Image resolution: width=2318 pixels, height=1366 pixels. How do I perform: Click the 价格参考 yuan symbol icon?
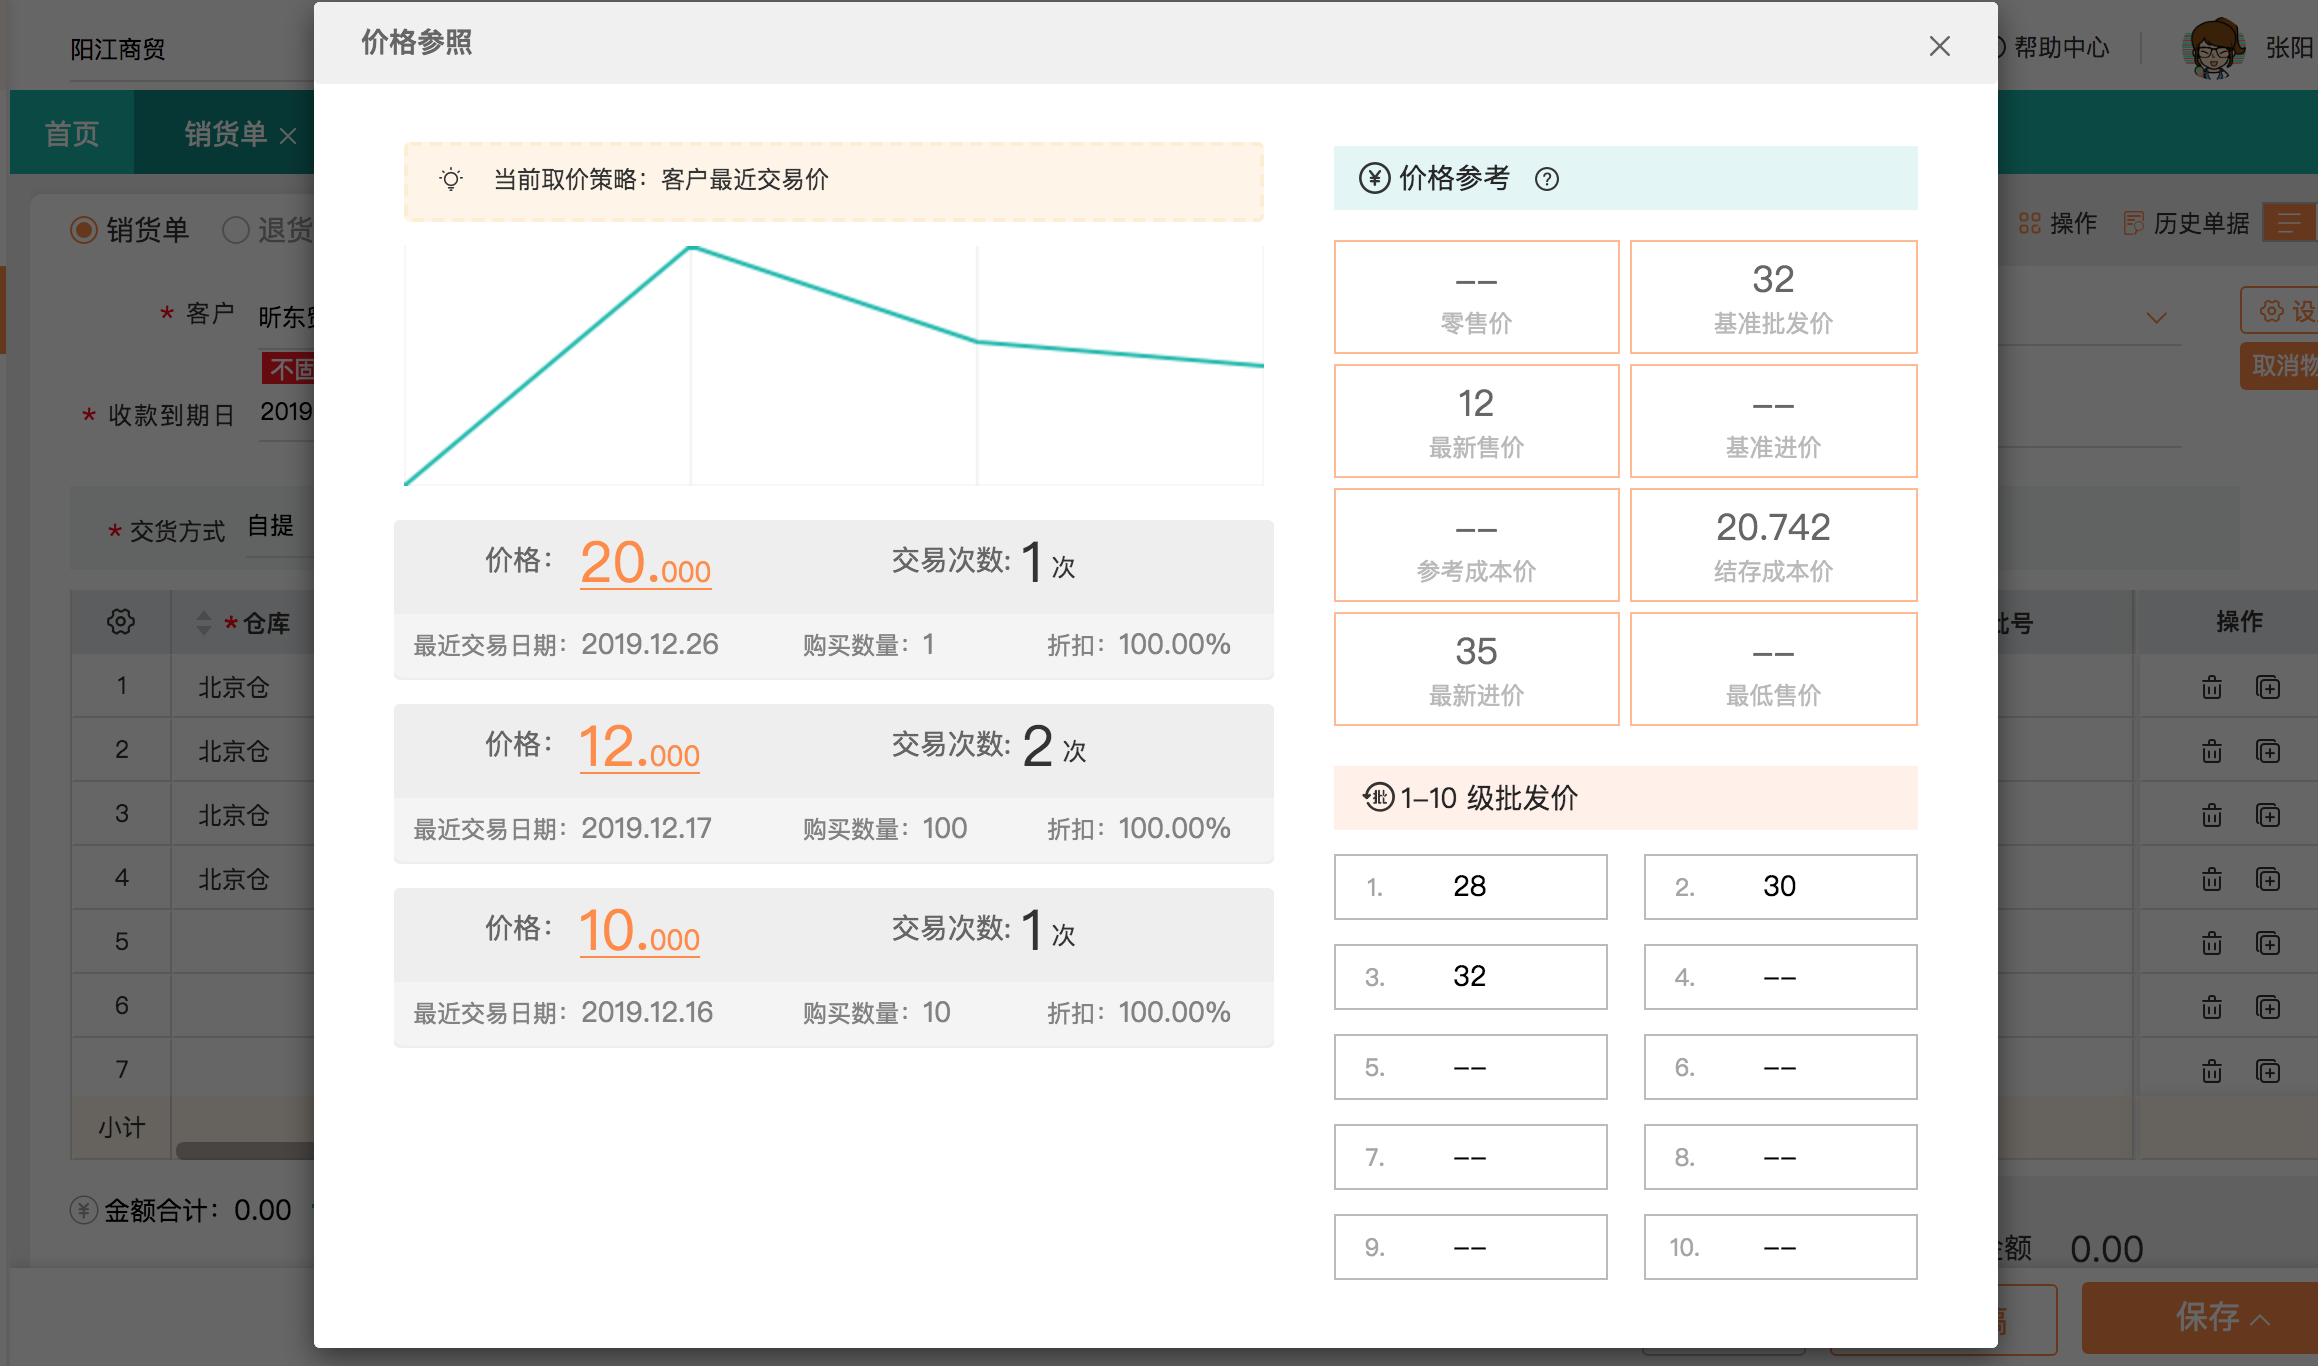pos(1372,181)
